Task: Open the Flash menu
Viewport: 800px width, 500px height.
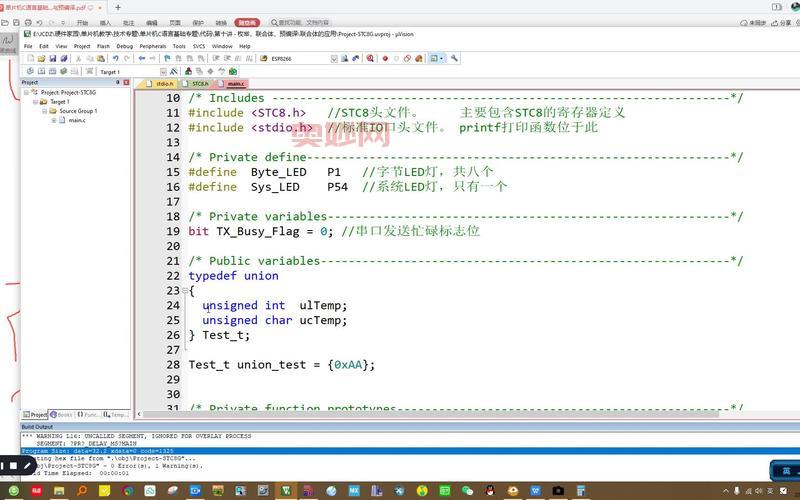Action: [103, 46]
